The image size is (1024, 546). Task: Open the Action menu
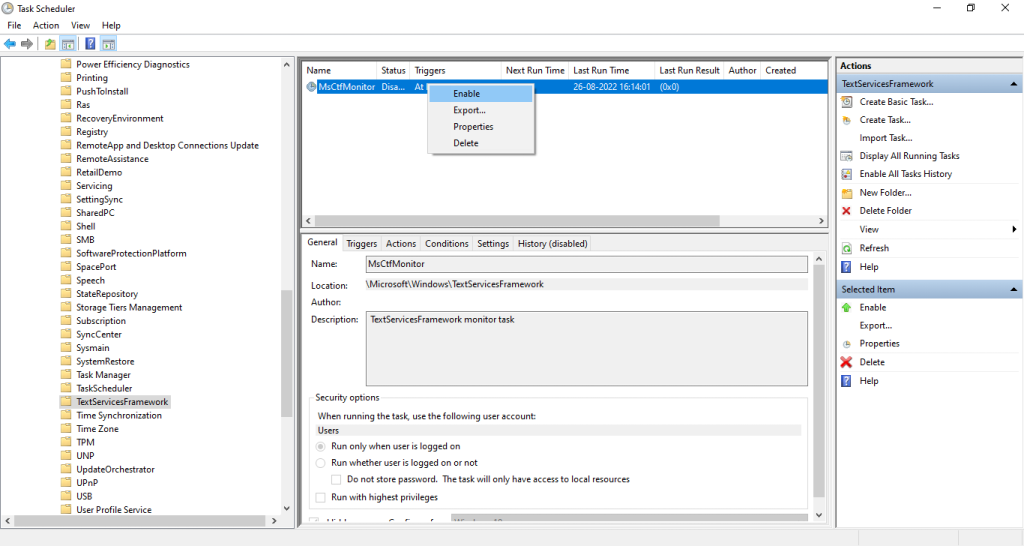tap(46, 25)
